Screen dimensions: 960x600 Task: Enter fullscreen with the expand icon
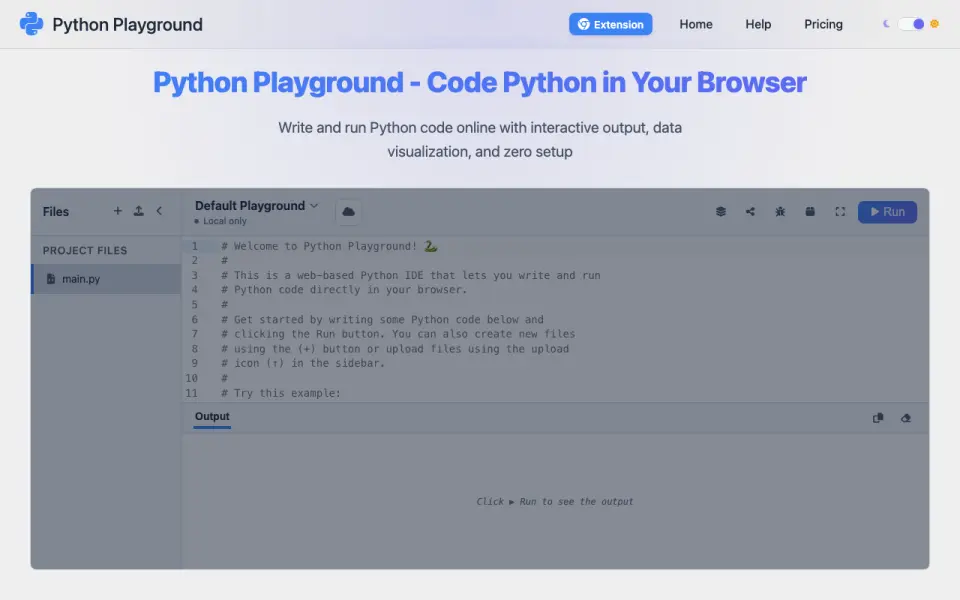[x=840, y=211]
